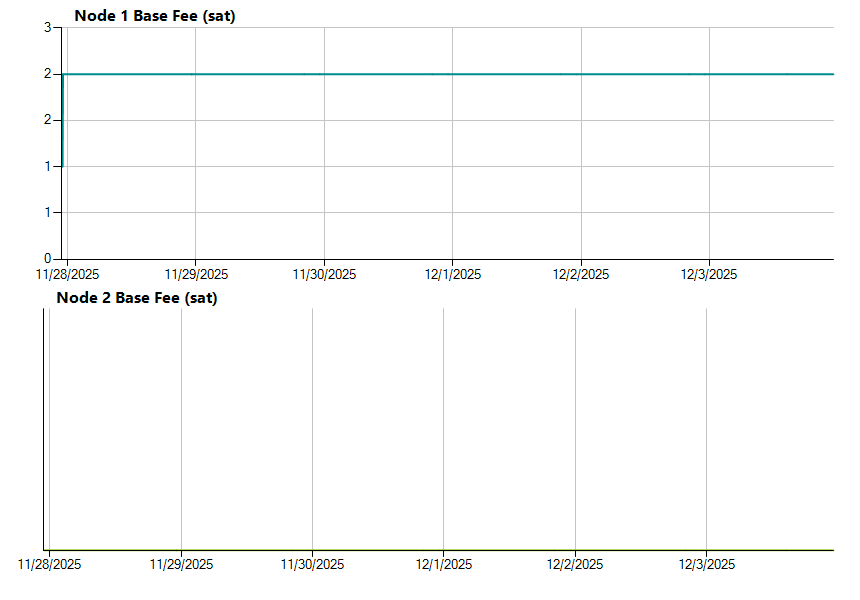Choose 12/2/2025 on Node 1 chart axis
This screenshot has width=860, height=600.
581,273
